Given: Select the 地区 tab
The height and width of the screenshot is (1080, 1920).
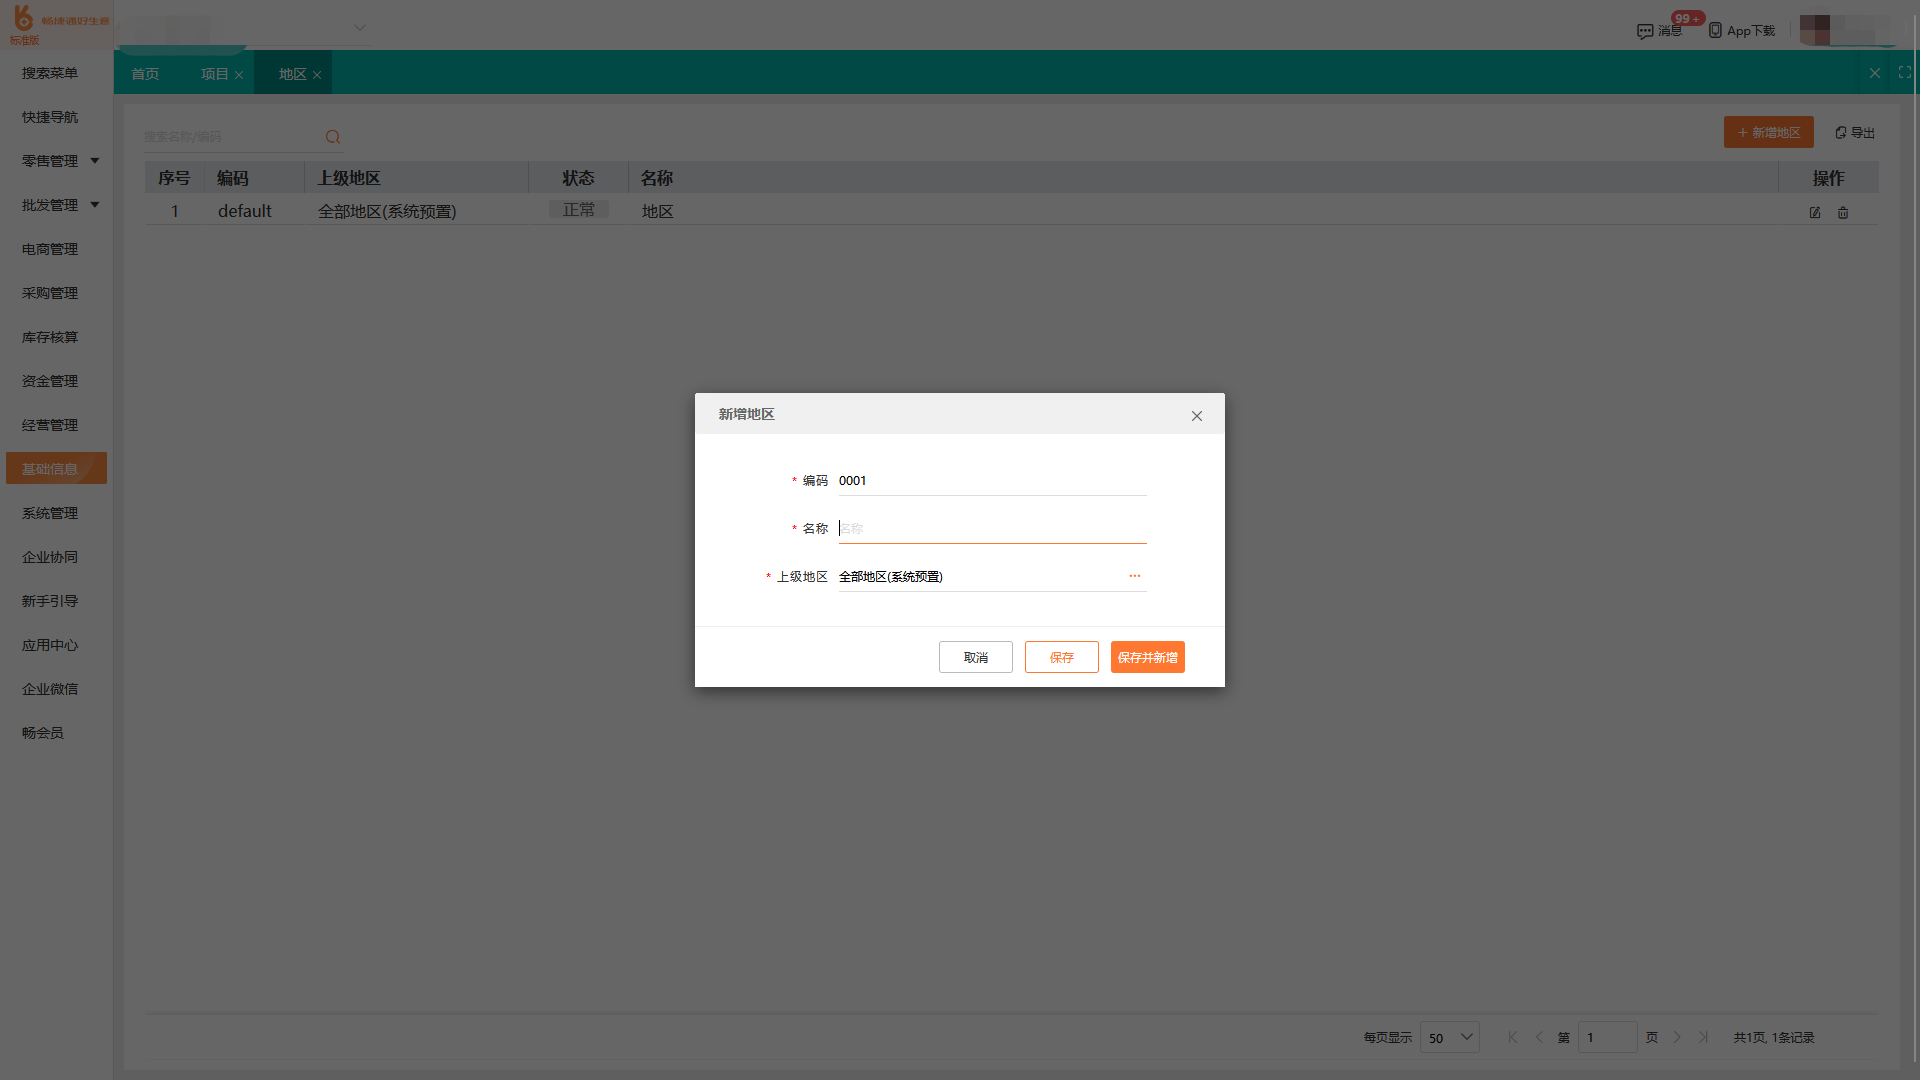Looking at the screenshot, I should coord(291,73).
